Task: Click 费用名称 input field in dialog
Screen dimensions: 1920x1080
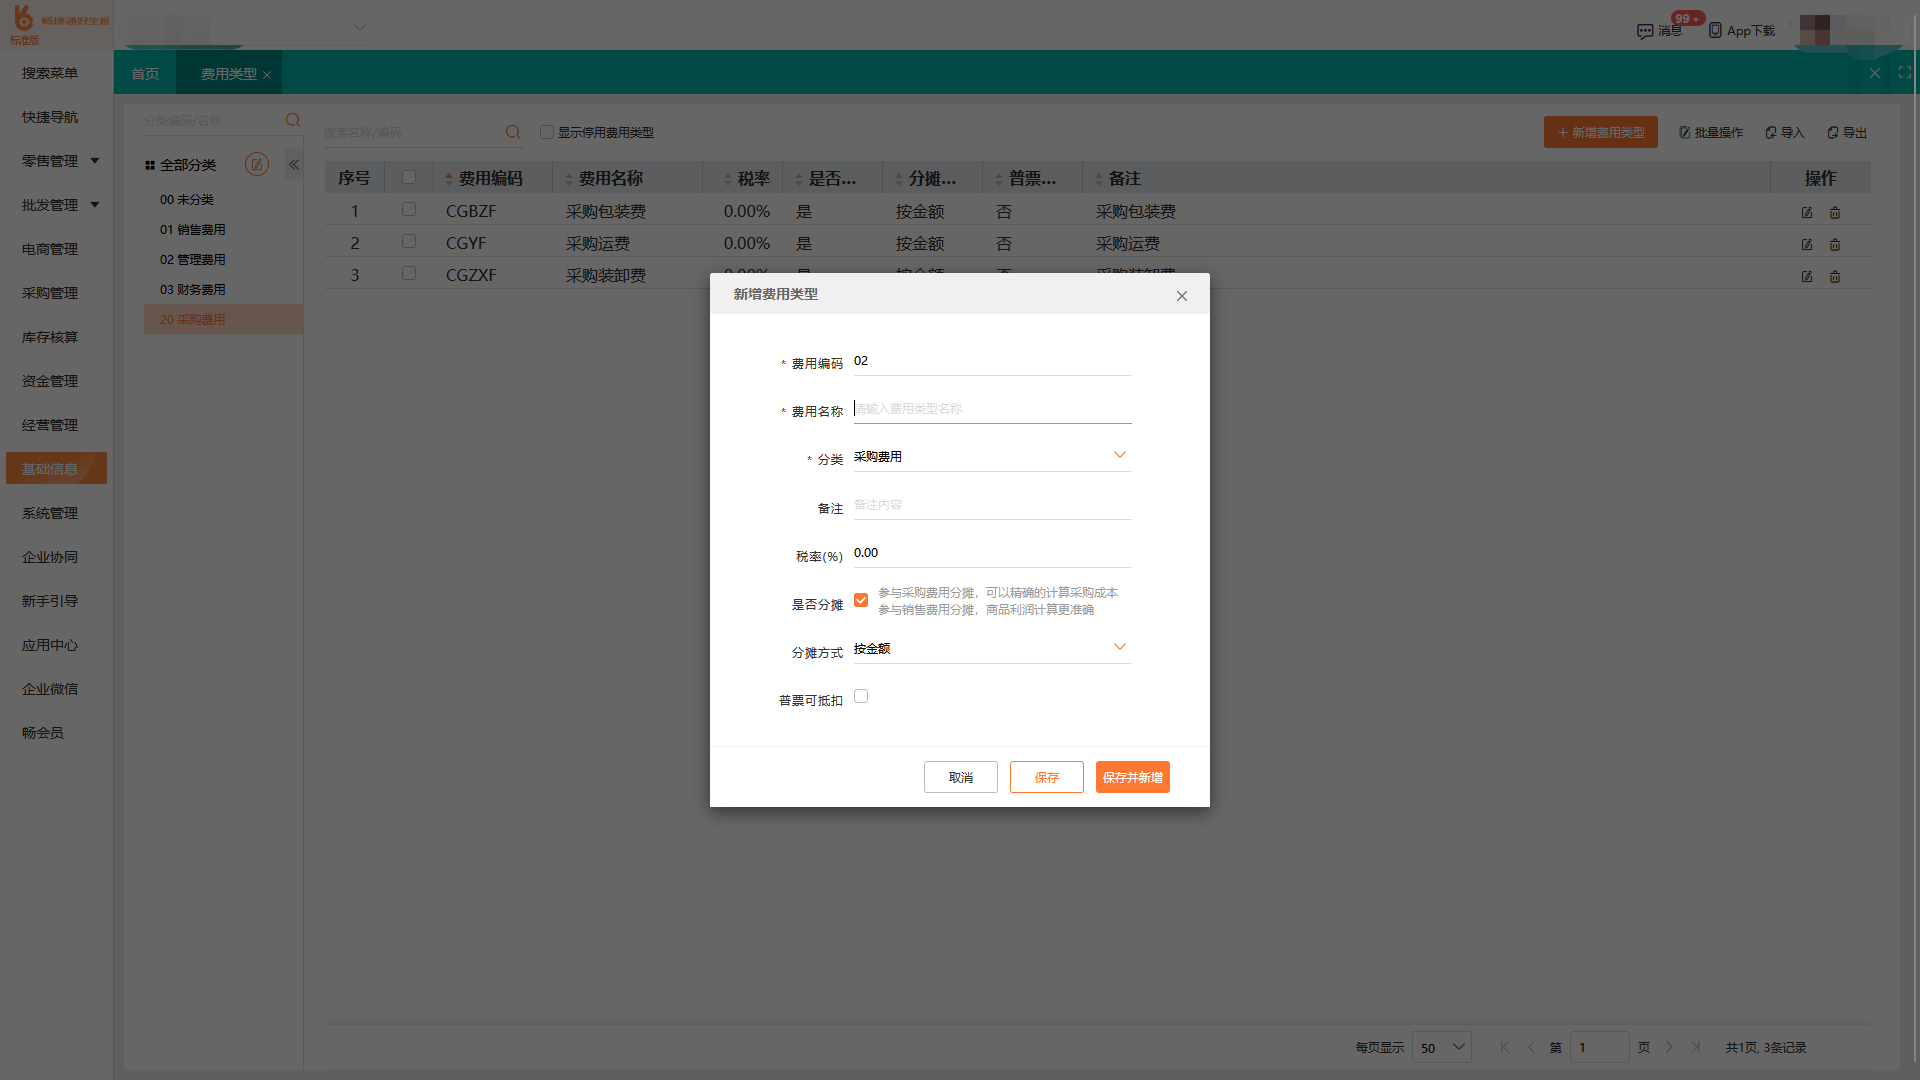Action: (992, 409)
